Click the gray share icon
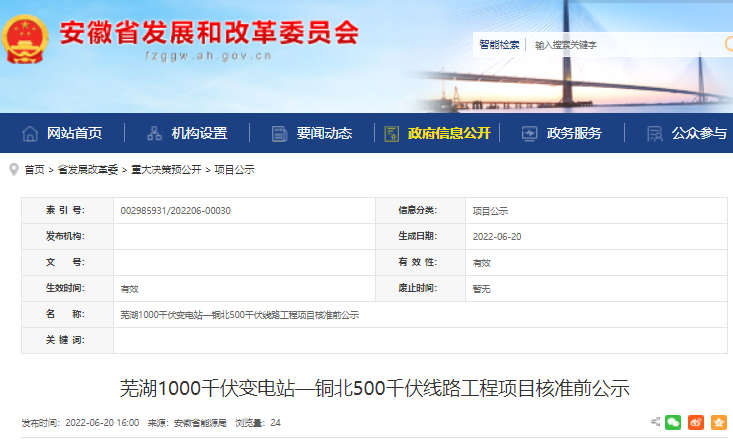733x442 pixels. click(654, 423)
